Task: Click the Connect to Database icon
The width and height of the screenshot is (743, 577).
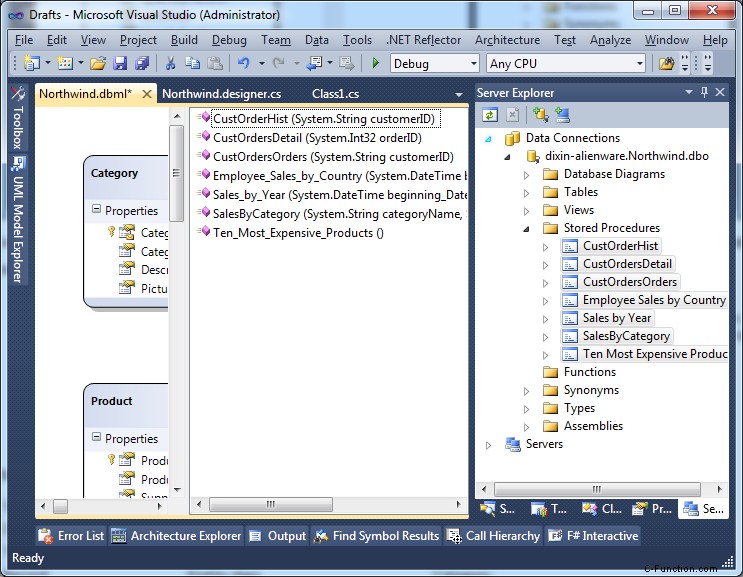Action: tap(541, 115)
